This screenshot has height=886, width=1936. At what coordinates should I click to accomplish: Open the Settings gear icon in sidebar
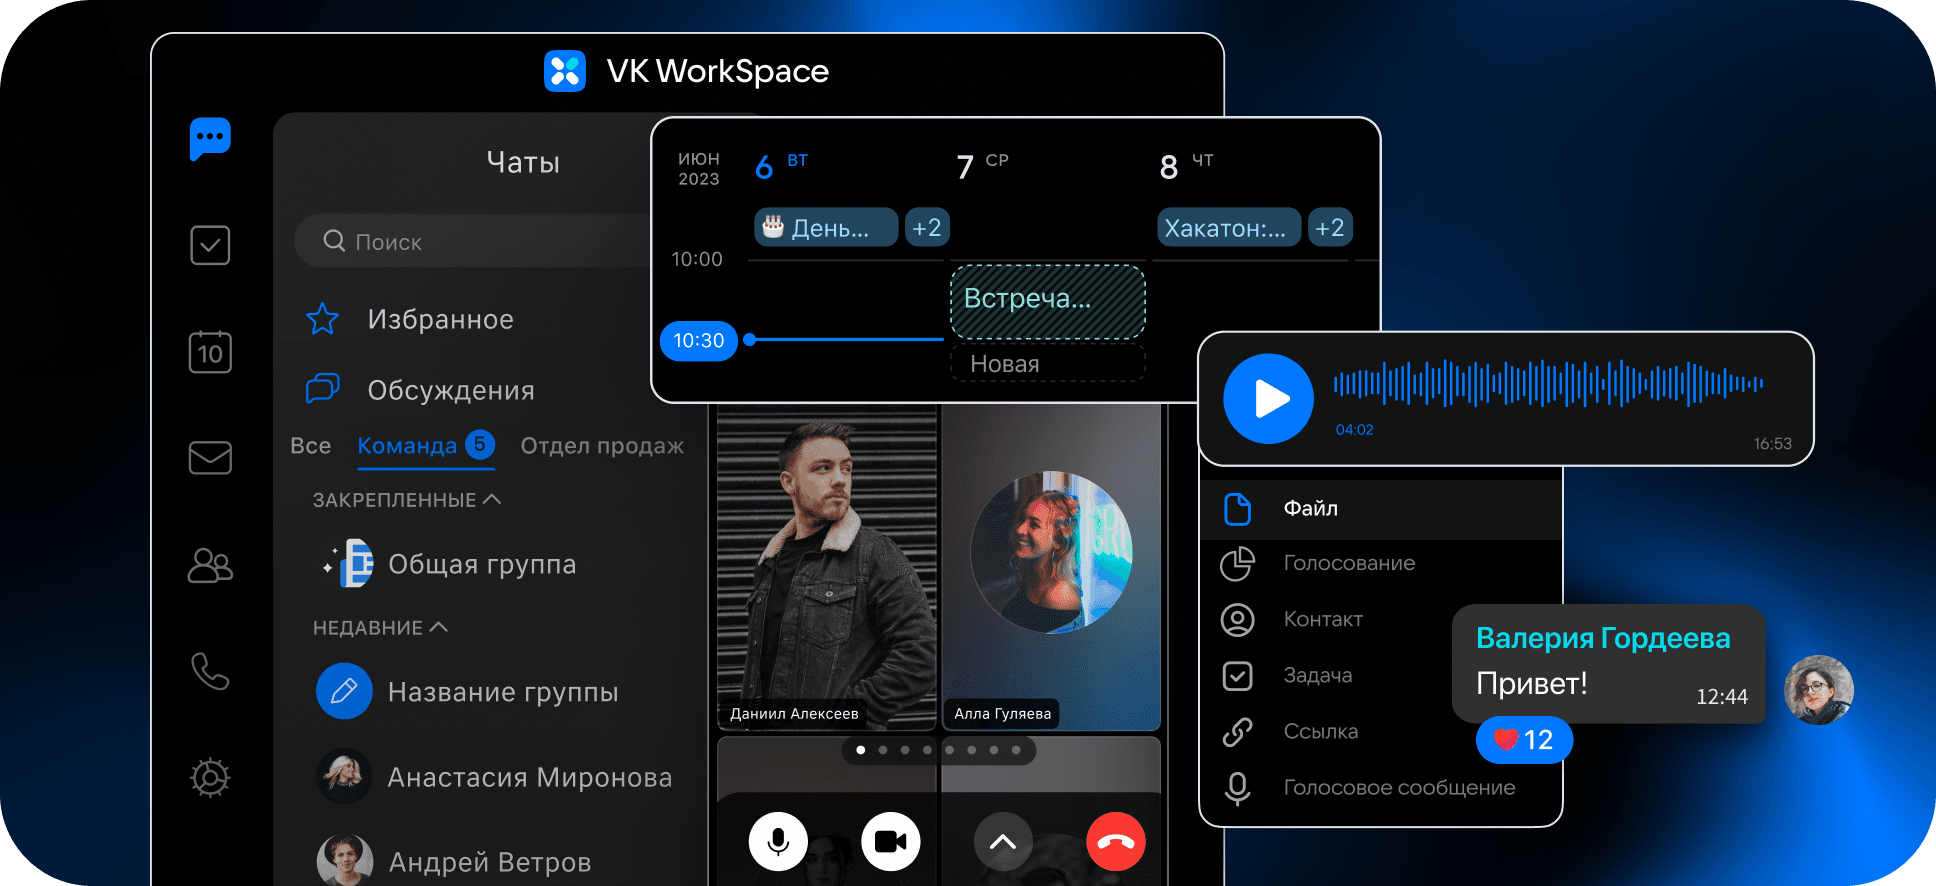click(x=210, y=777)
